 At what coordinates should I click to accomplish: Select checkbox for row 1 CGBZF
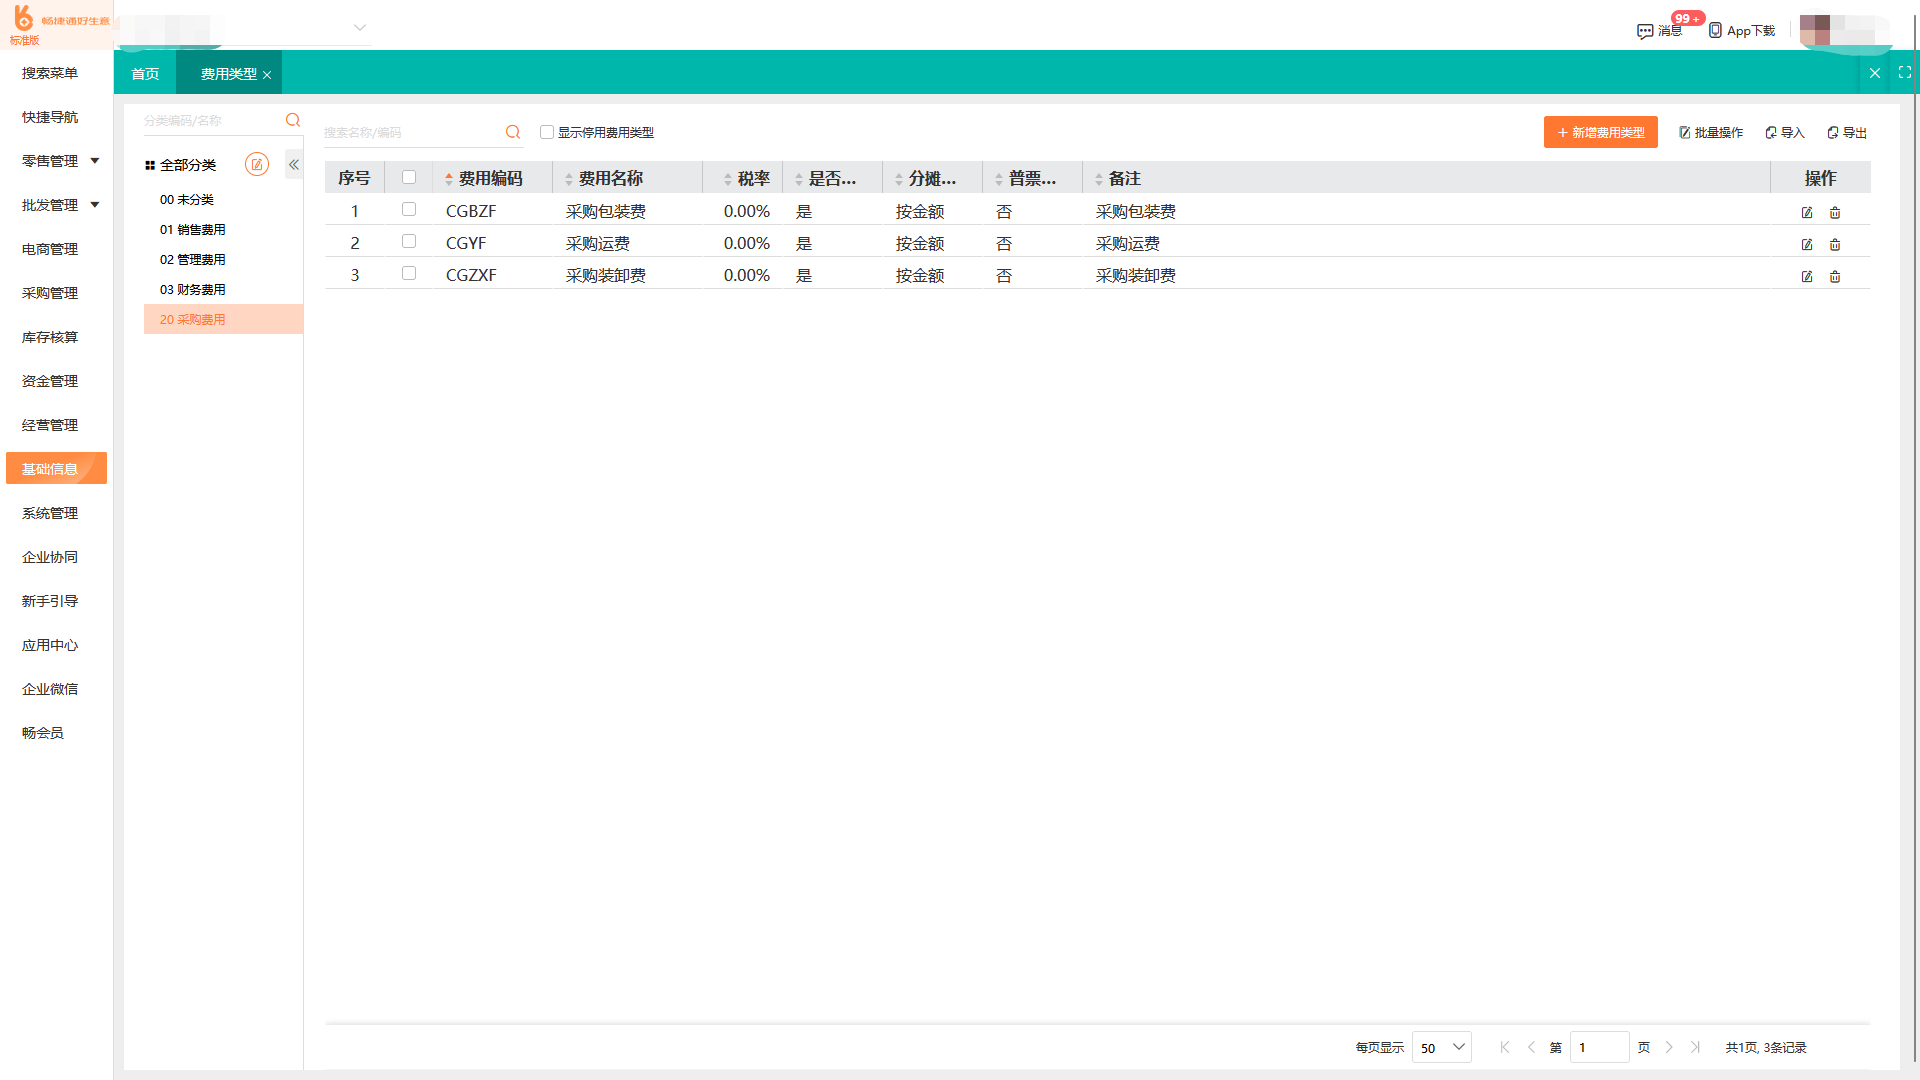point(409,210)
